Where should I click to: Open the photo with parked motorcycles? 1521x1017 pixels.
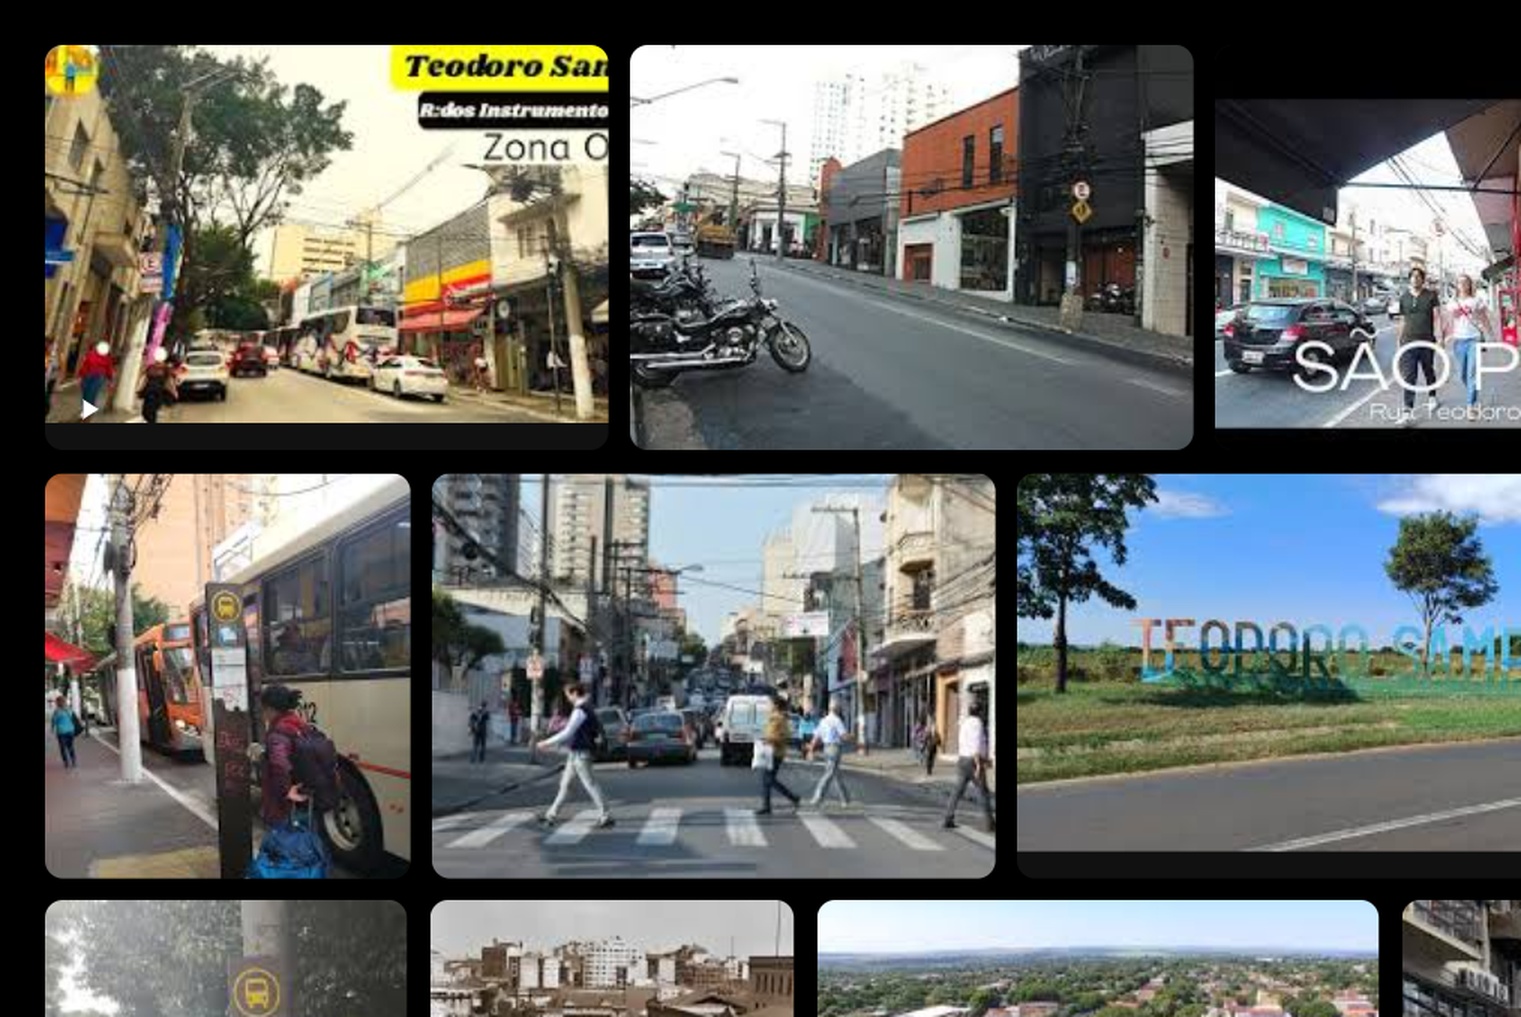(x=911, y=247)
